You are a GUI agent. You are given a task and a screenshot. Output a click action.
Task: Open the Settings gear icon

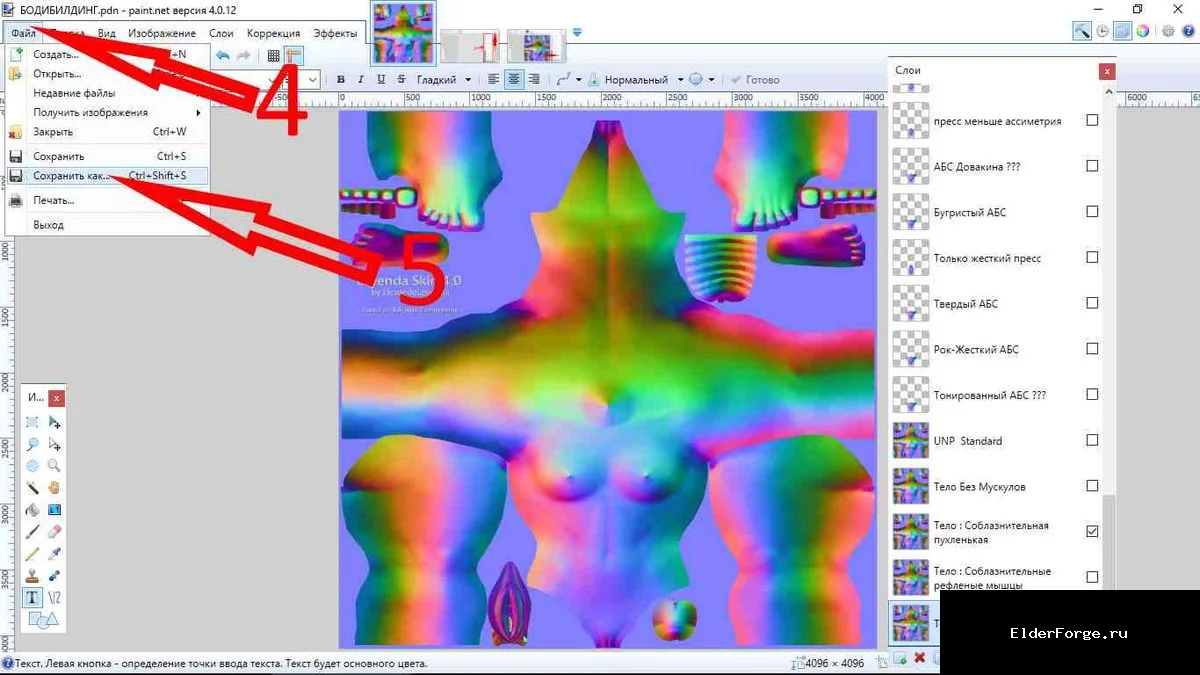(1167, 31)
